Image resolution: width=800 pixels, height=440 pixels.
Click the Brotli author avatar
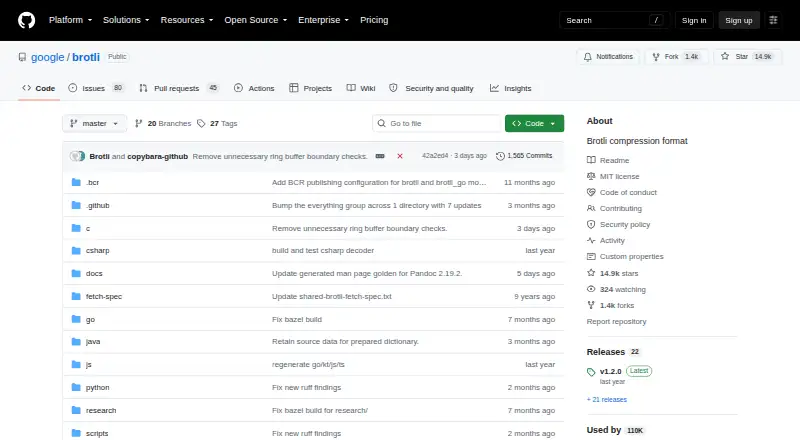(x=77, y=156)
